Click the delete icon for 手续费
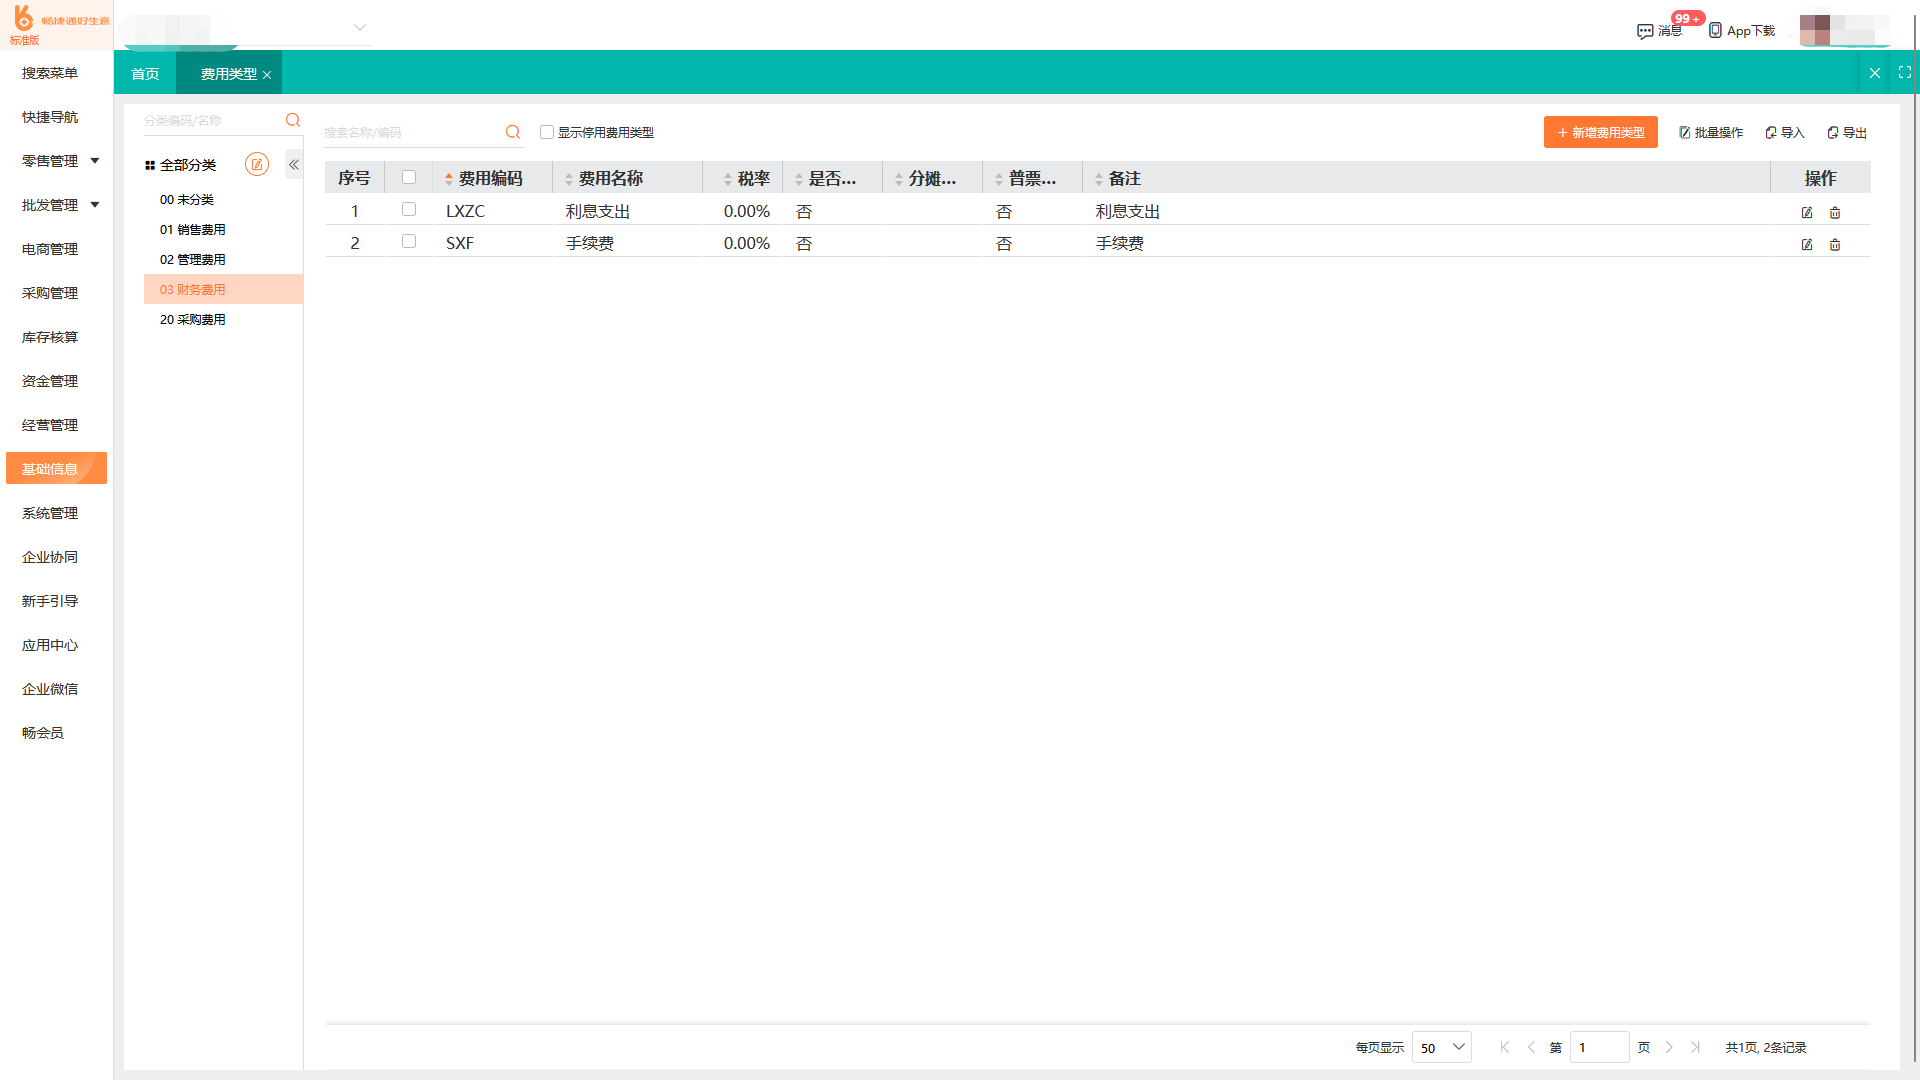Viewport: 1920px width, 1080px height. click(x=1836, y=244)
